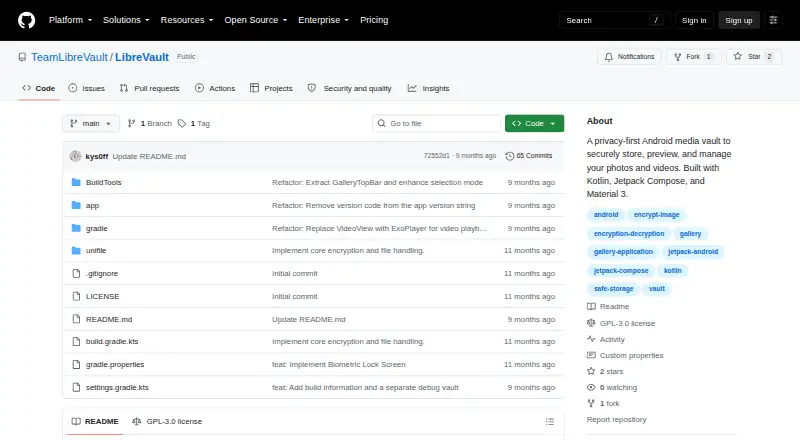This screenshot has height=440, width=800.
Task: Select the .gitignore file icon
Action: pos(76,274)
